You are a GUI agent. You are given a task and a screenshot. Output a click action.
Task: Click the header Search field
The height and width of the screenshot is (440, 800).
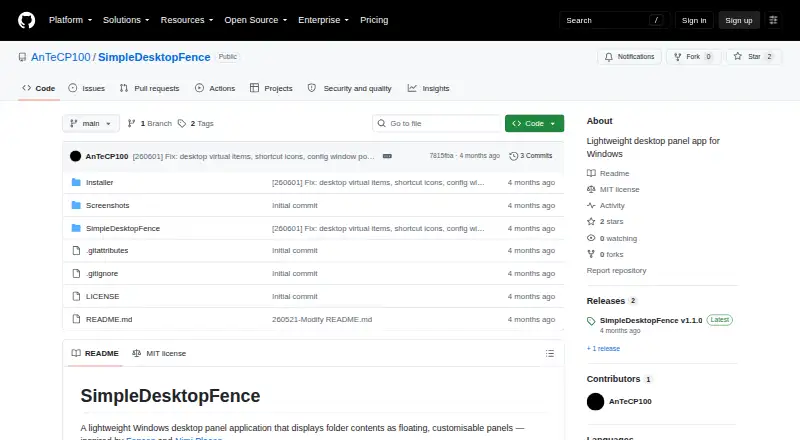614,20
